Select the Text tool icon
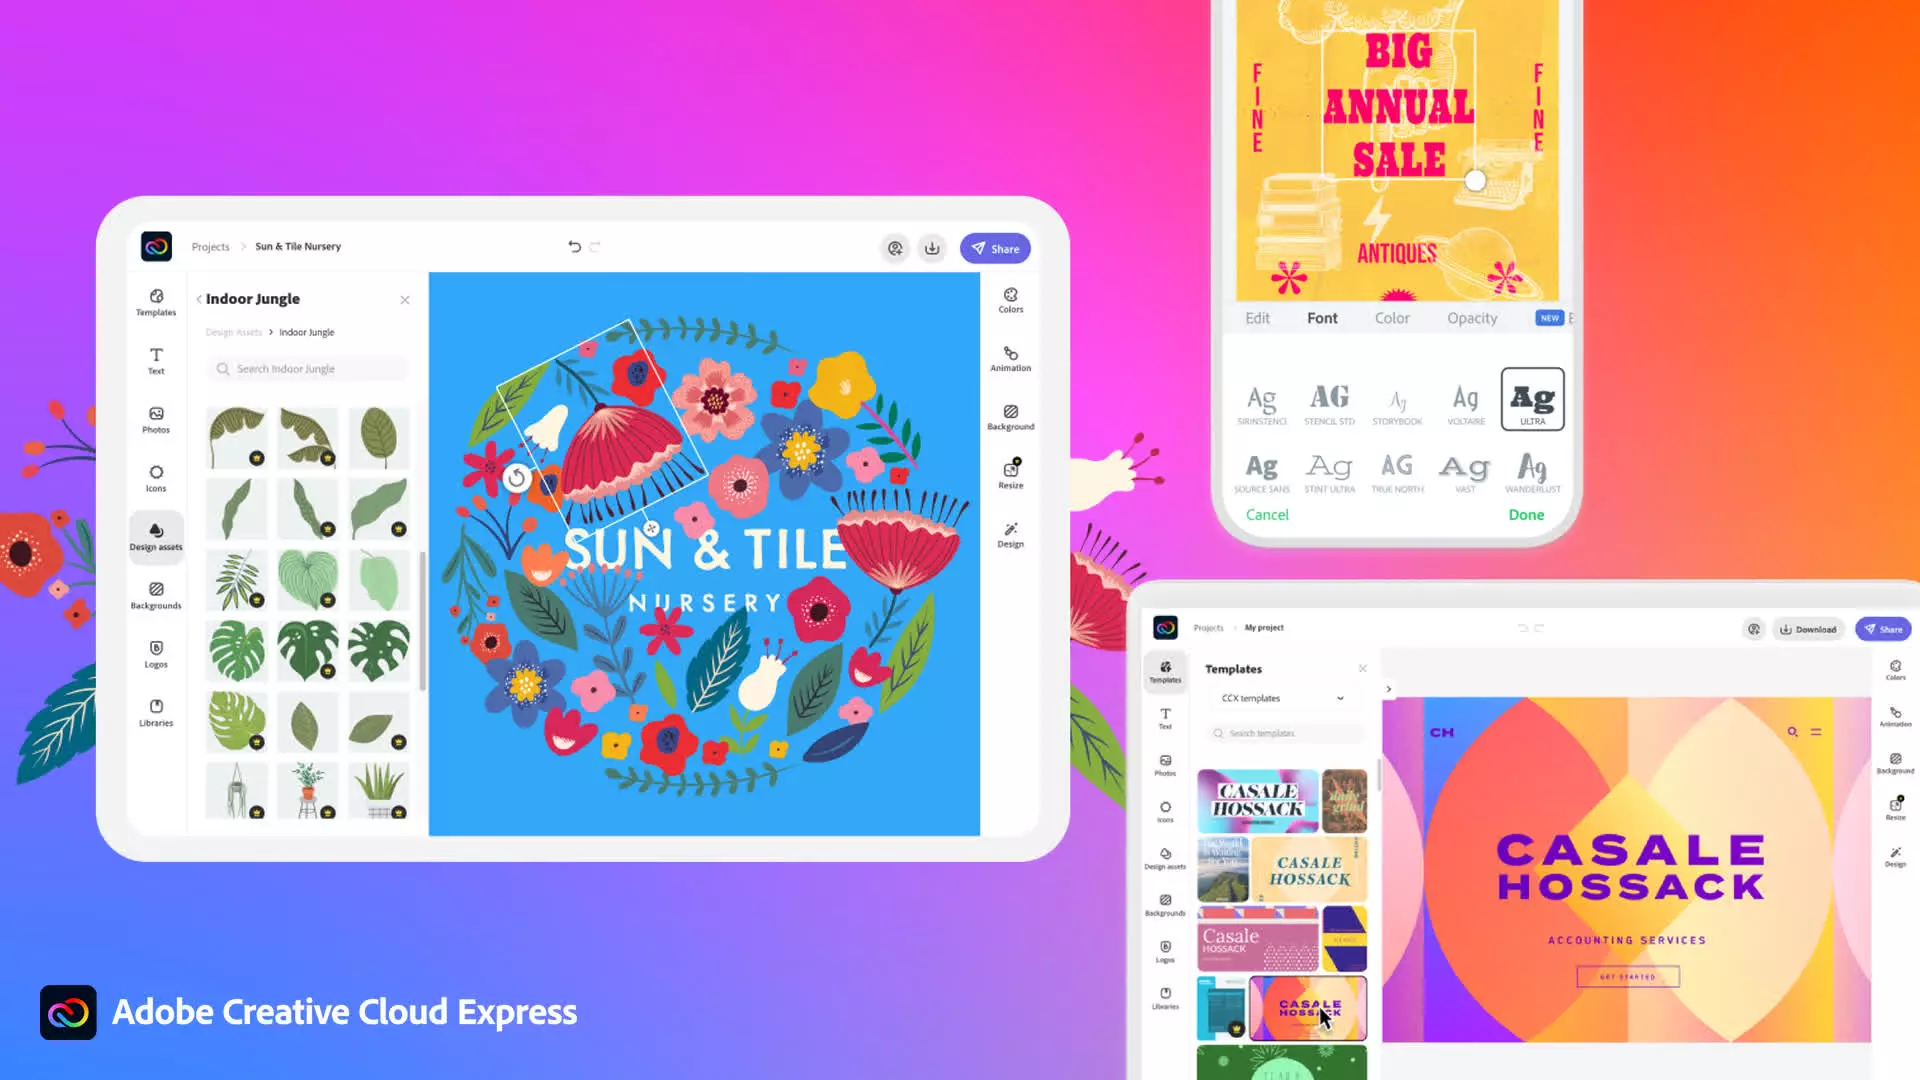 click(x=156, y=359)
